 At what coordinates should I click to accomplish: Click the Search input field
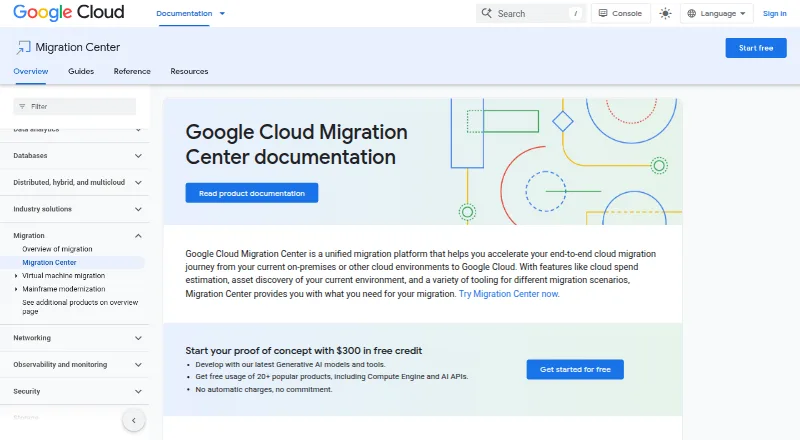[529, 13]
